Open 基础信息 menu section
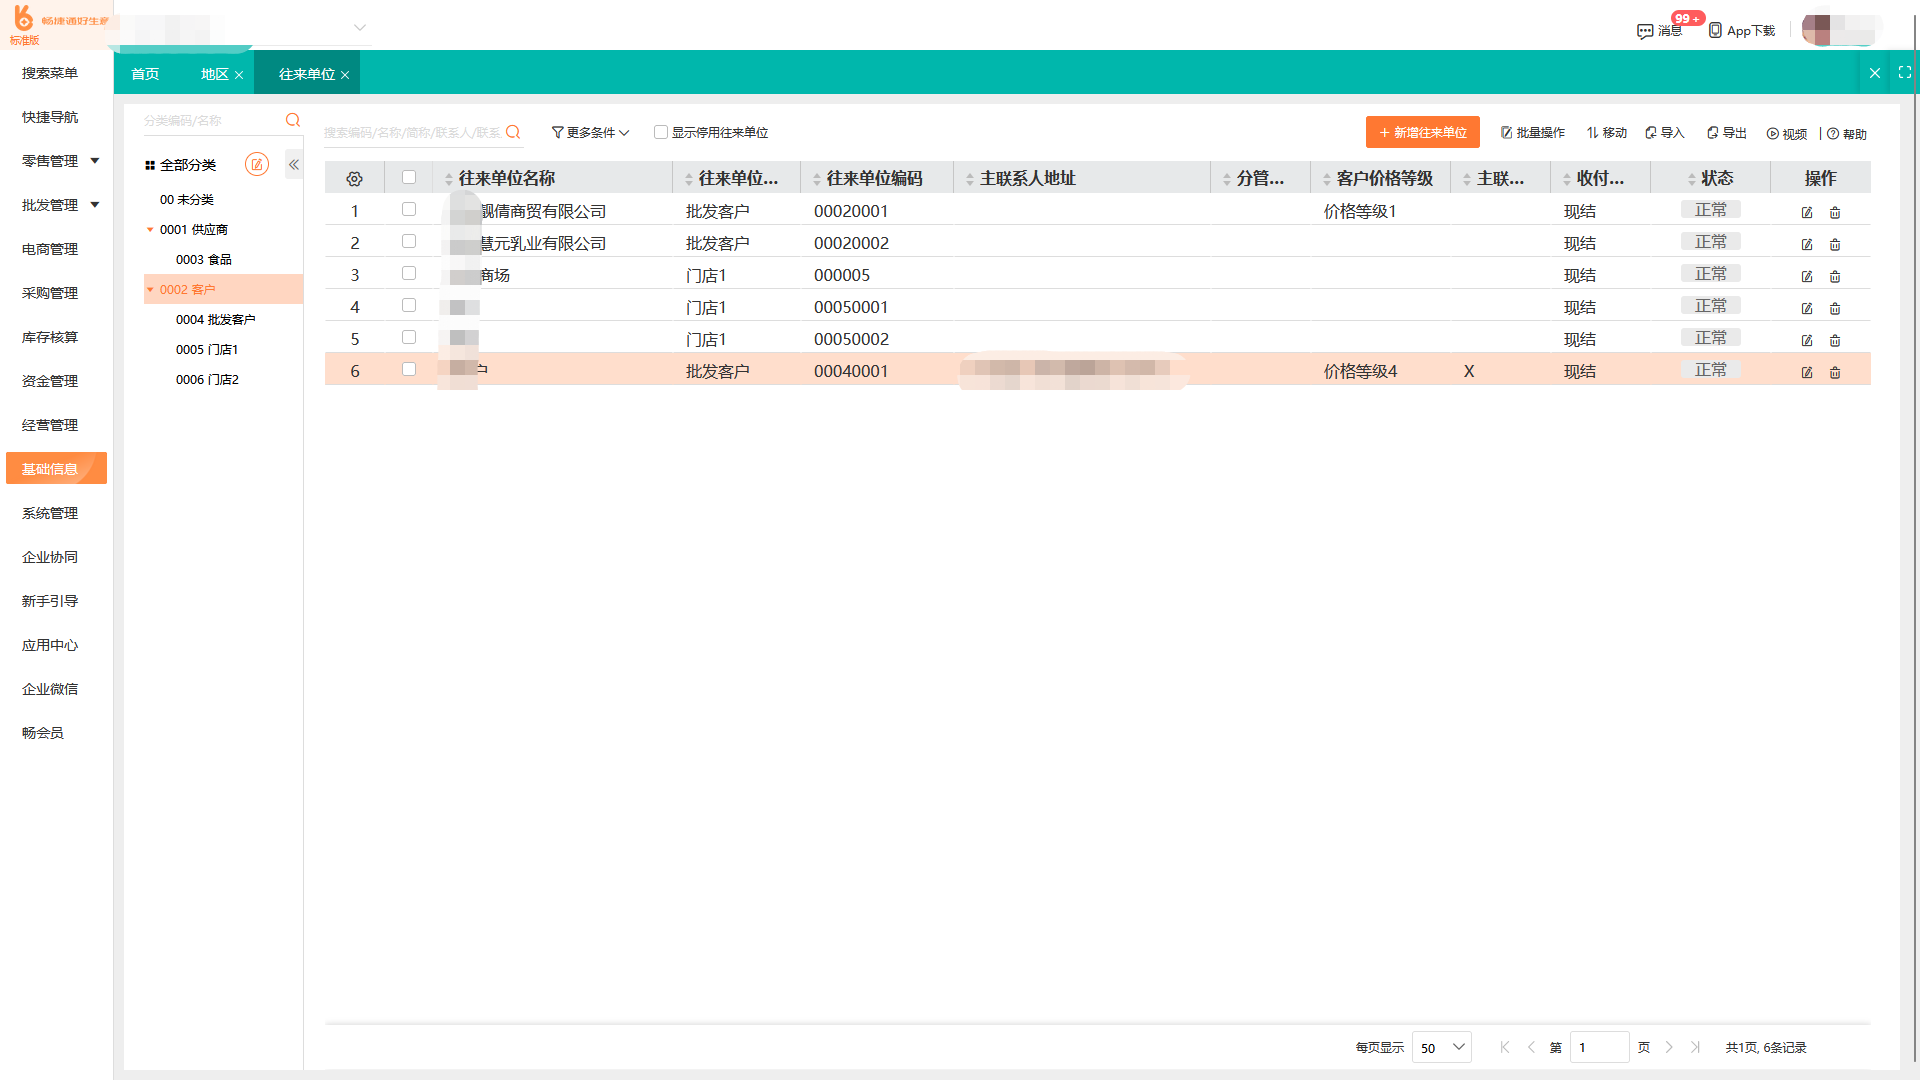This screenshot has height=1080, width=1920. (x=51, y=467)
